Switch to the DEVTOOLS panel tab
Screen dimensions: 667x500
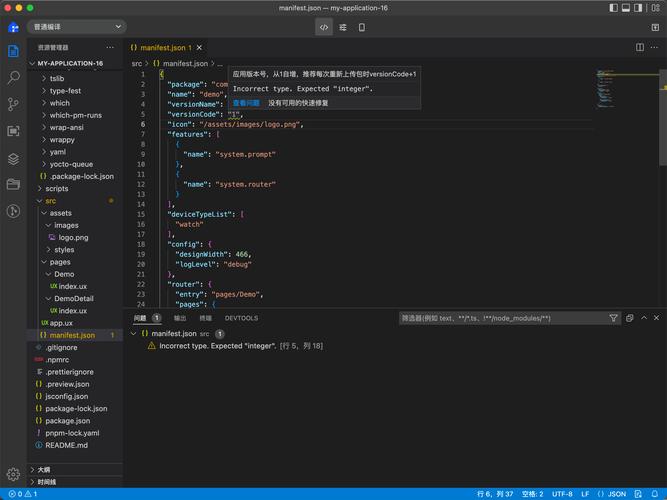point(241,318)
